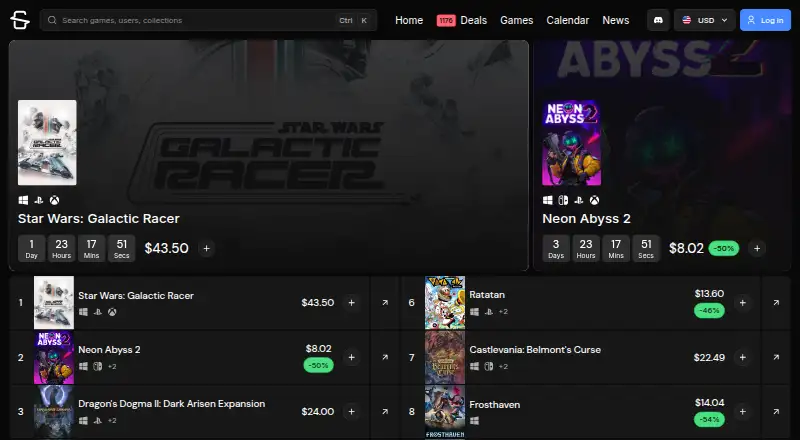Click Star Wars cover thumbnail in banner
This screenshot has width=800, height=440.
[47, 142]
